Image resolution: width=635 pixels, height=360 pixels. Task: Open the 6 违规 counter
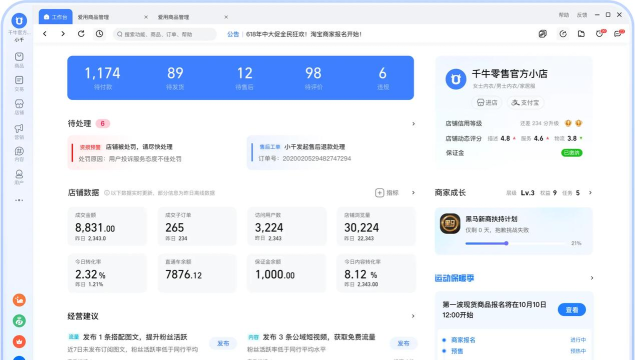(x=383, y=78)
